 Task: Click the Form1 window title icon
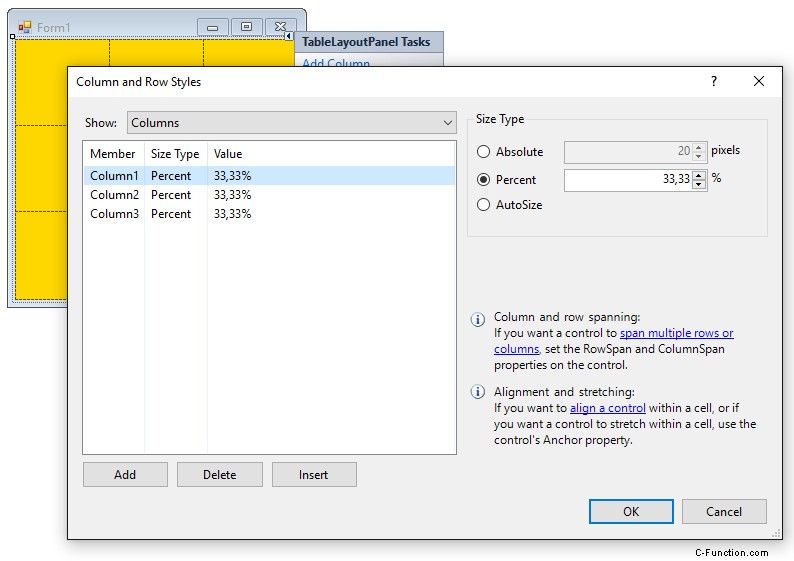coord(25,28)
